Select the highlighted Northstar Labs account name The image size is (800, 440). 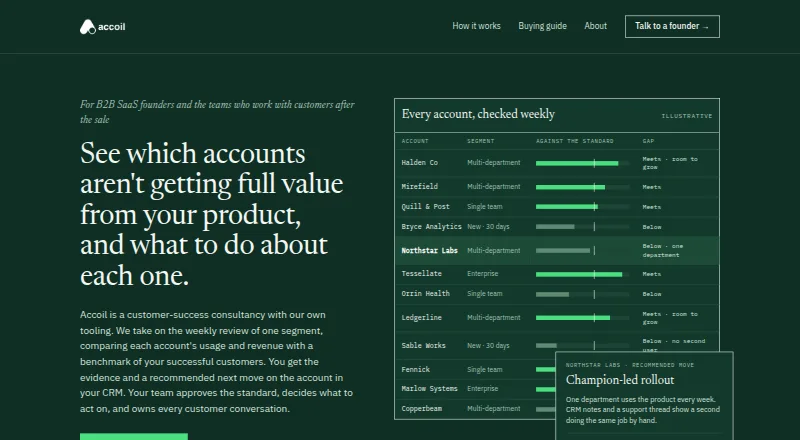click(430, 251)
